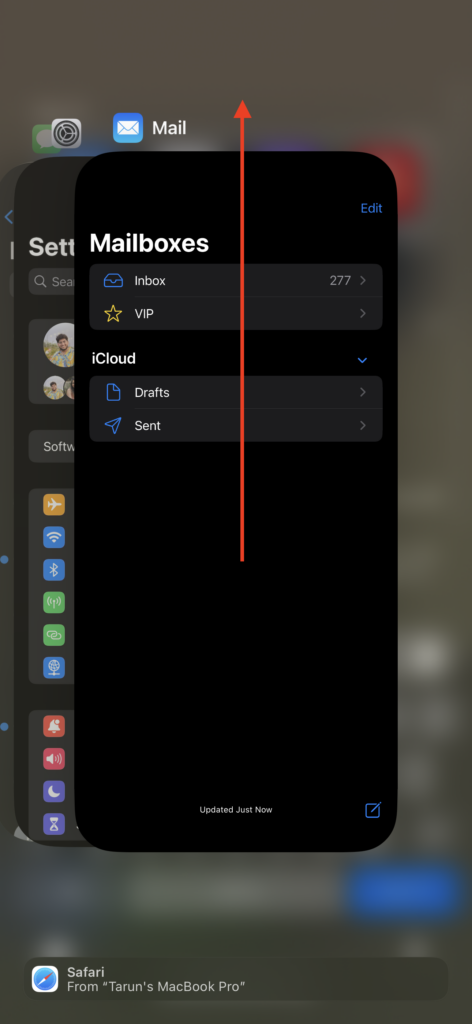472x1024 pixels.
Task: Tap the green Messages app icon
Action: point(42,138)
